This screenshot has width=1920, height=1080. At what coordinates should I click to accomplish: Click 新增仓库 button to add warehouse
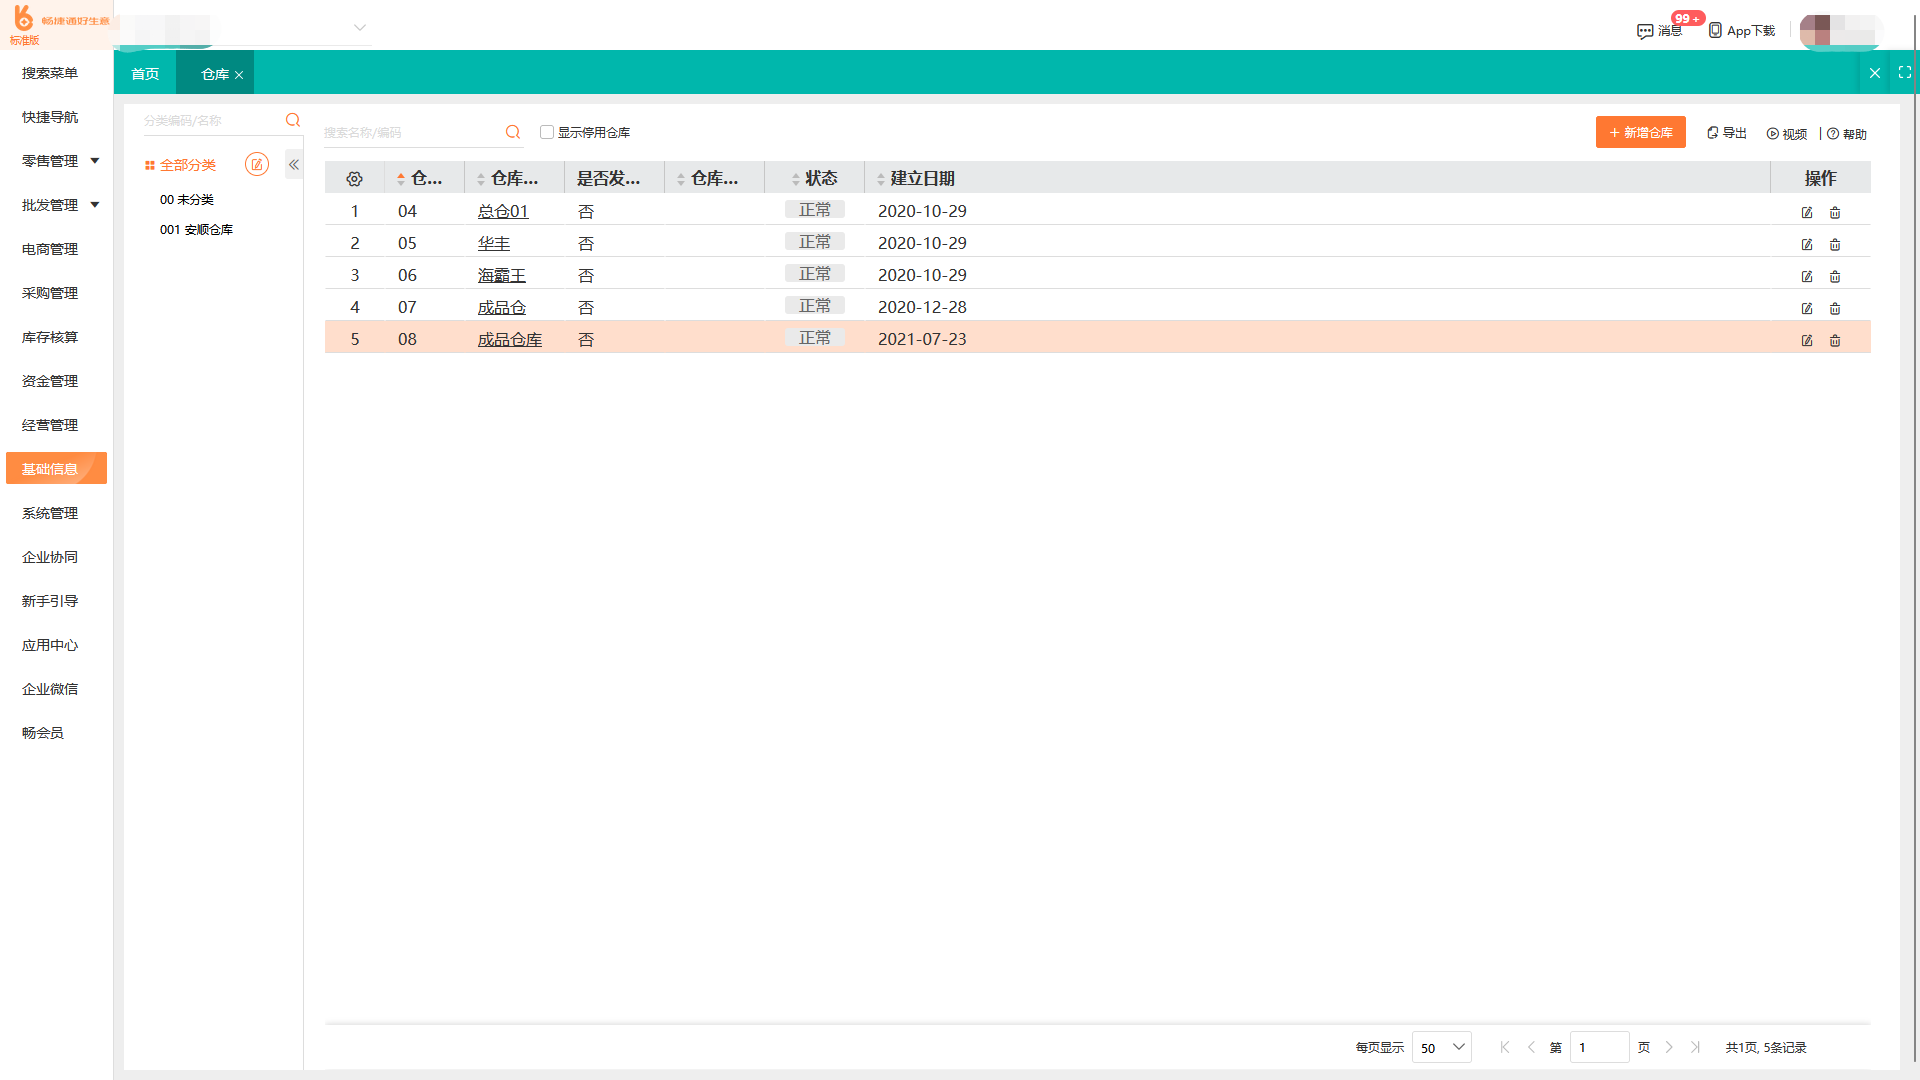click(1639, 131)
